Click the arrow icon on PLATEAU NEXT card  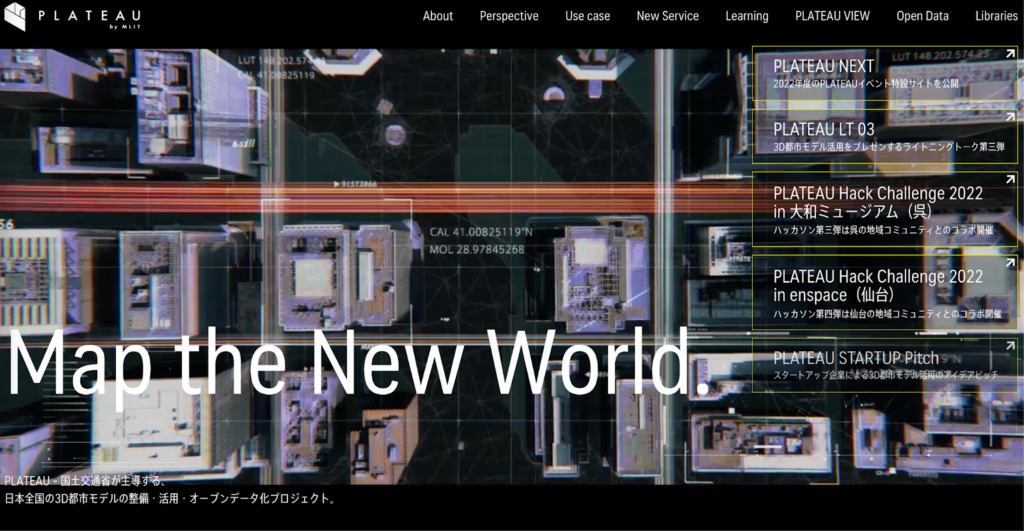[1011, 54]
